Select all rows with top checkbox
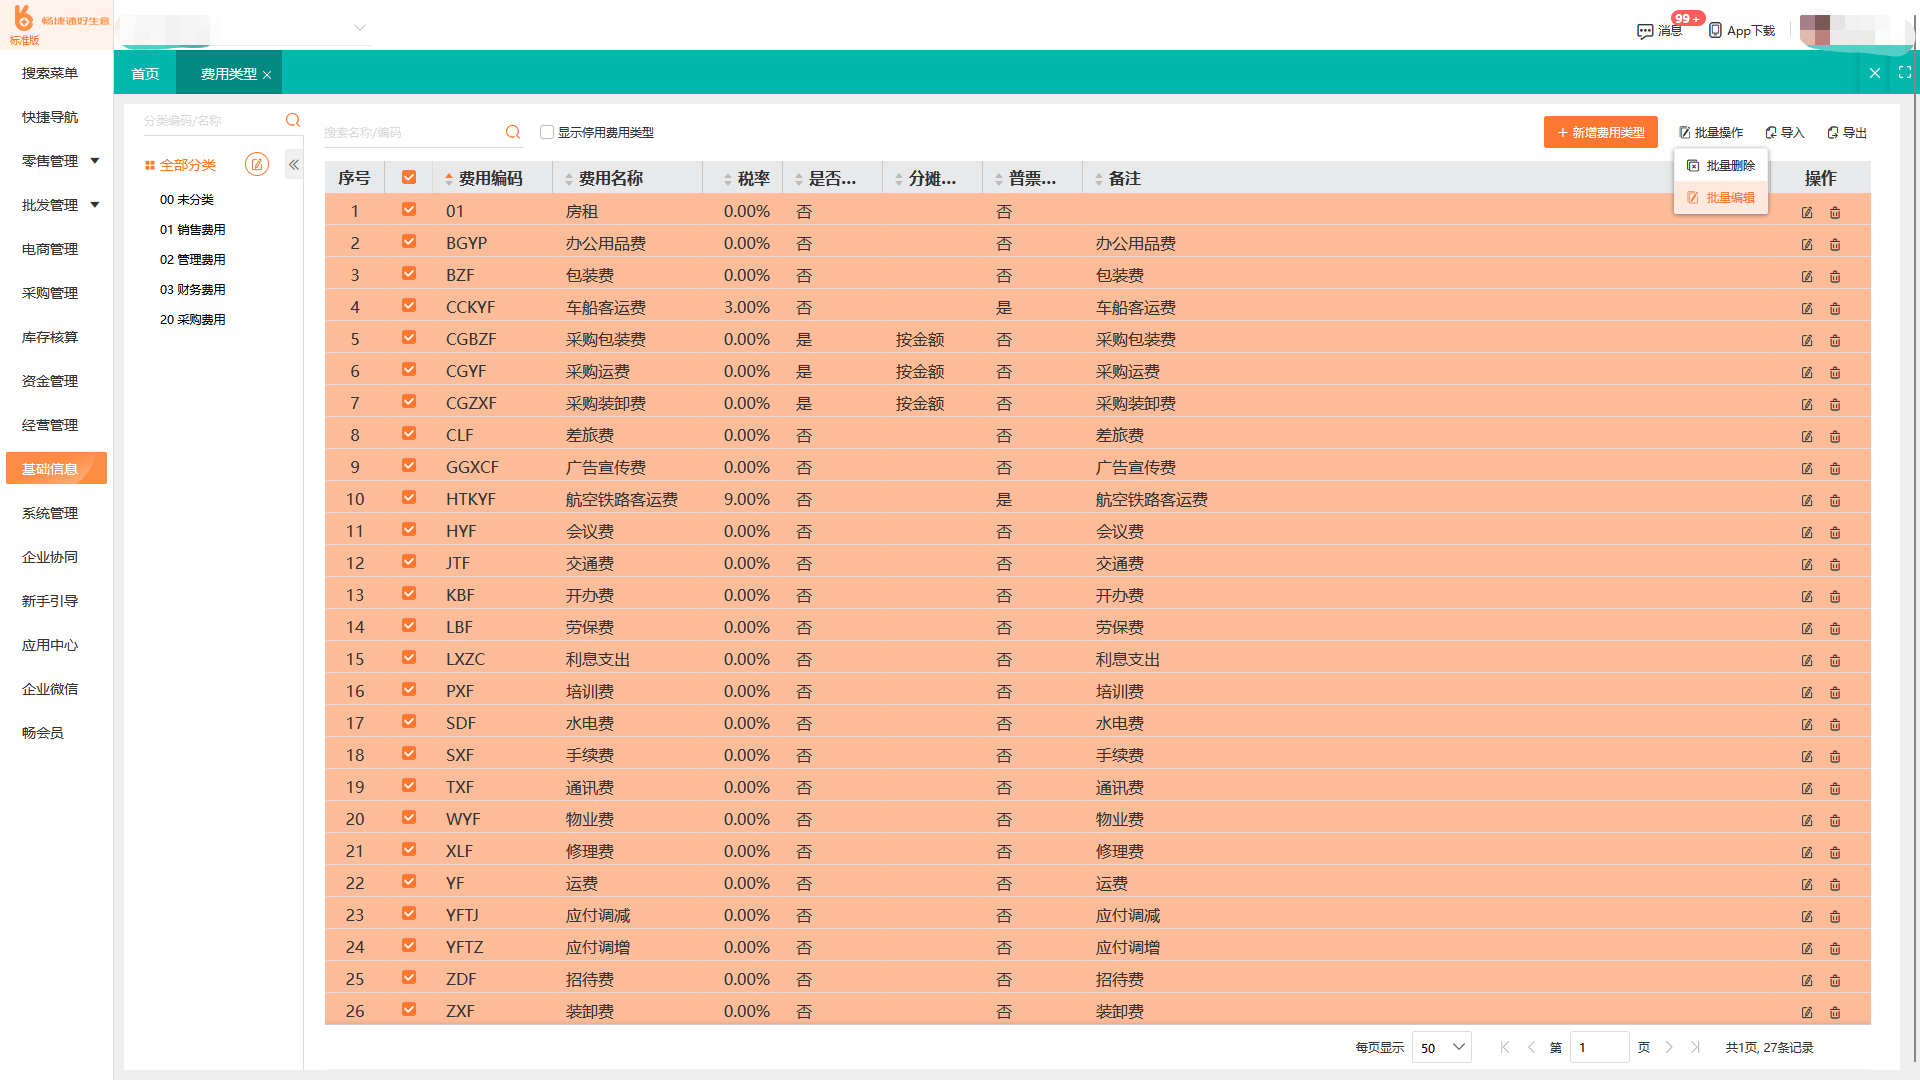The image size is (1920, 1080). [x=407, y=178]
